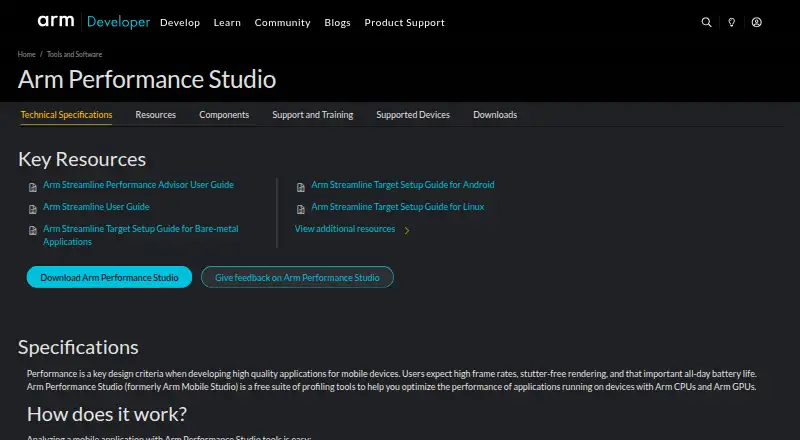800x440 pixels.
Task: Open Target Setup Guide for Linux
Action: 397,207
